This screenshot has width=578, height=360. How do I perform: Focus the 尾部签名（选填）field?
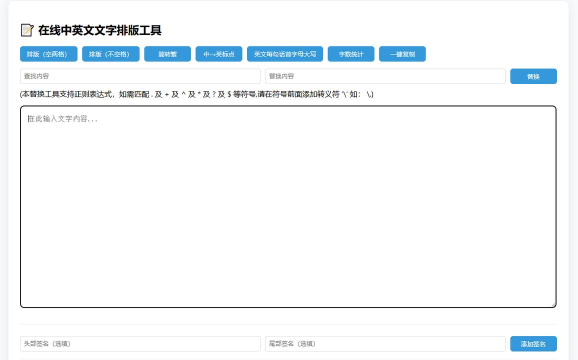pos(385,344)
